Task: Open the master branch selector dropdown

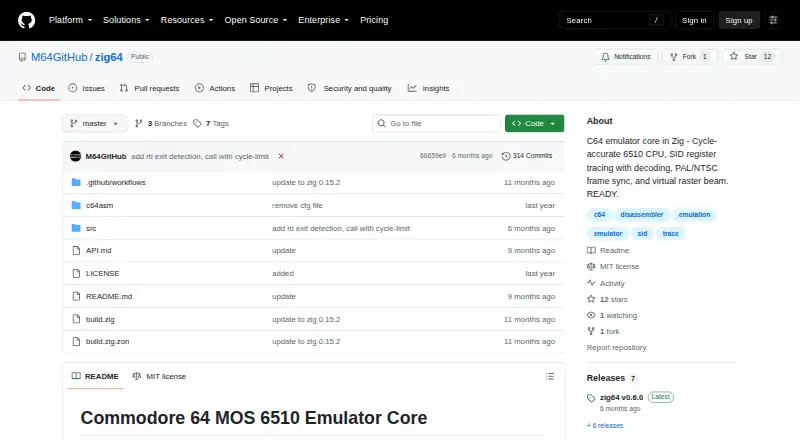Action: [94, 124]
